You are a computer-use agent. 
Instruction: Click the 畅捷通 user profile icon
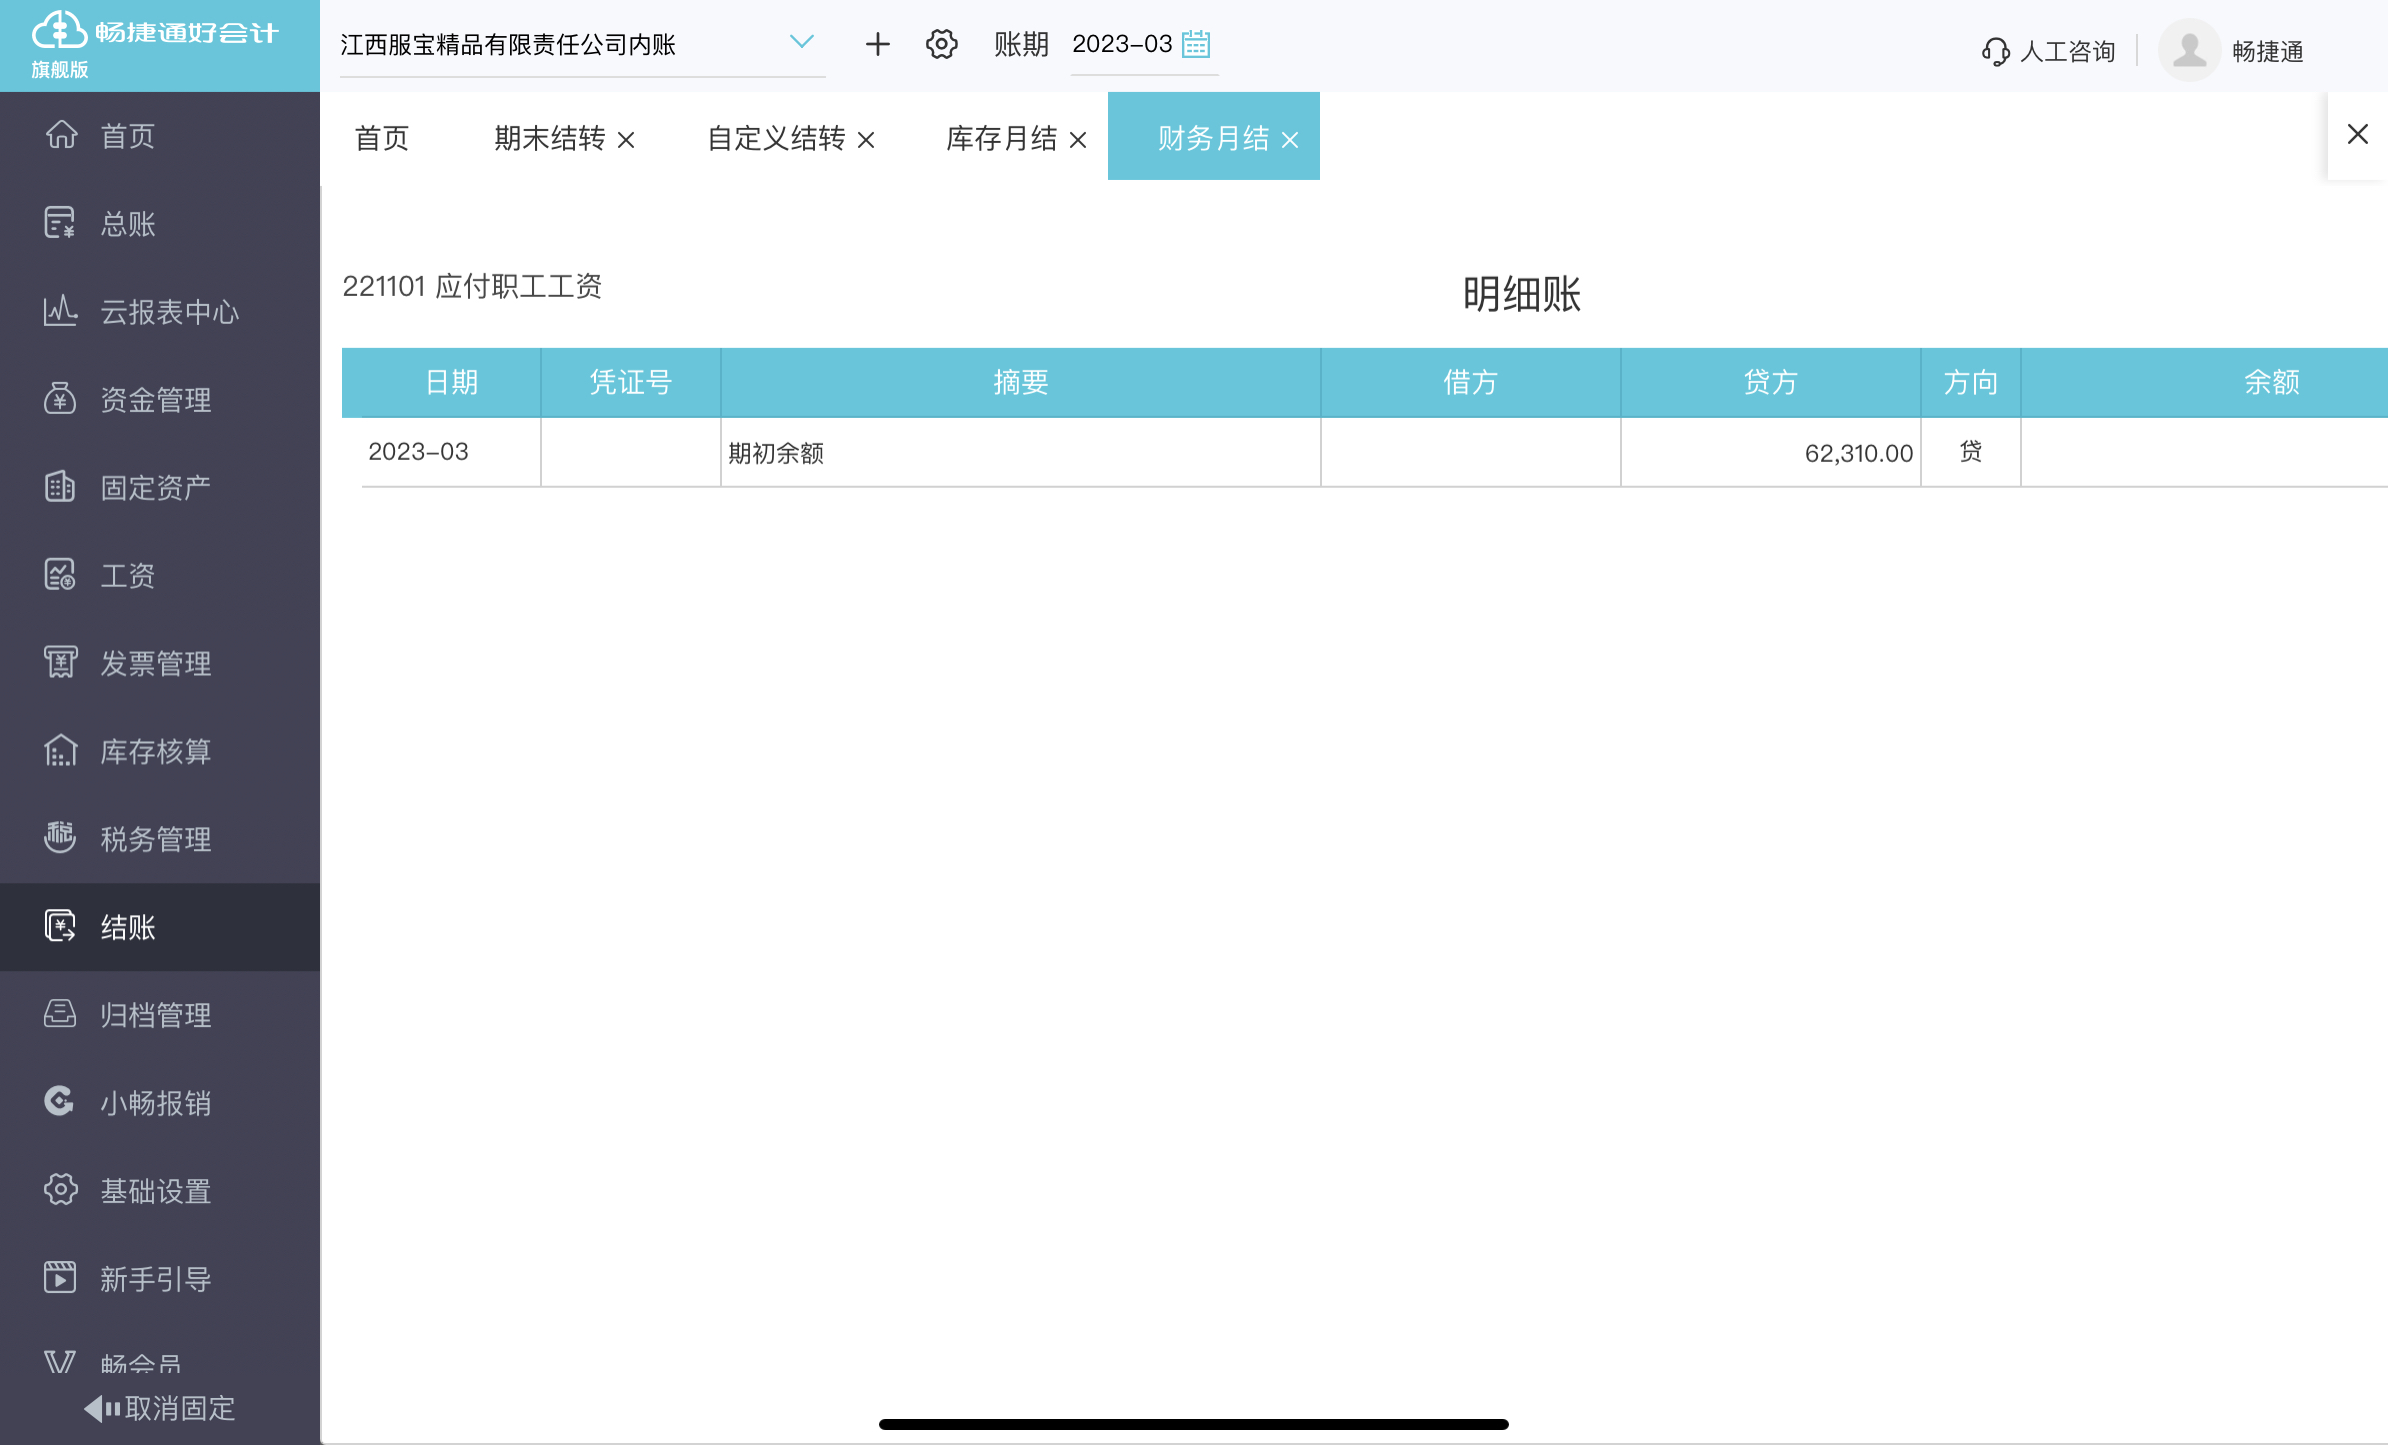2187,49
